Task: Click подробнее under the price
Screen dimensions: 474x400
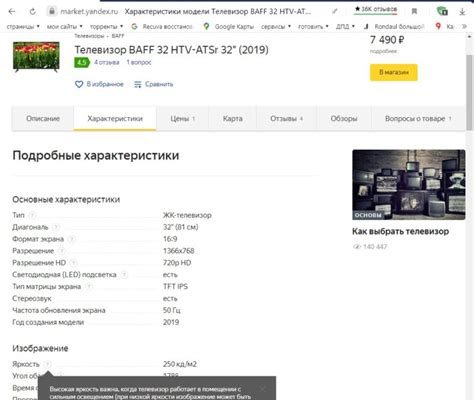Action: [383, 51]
